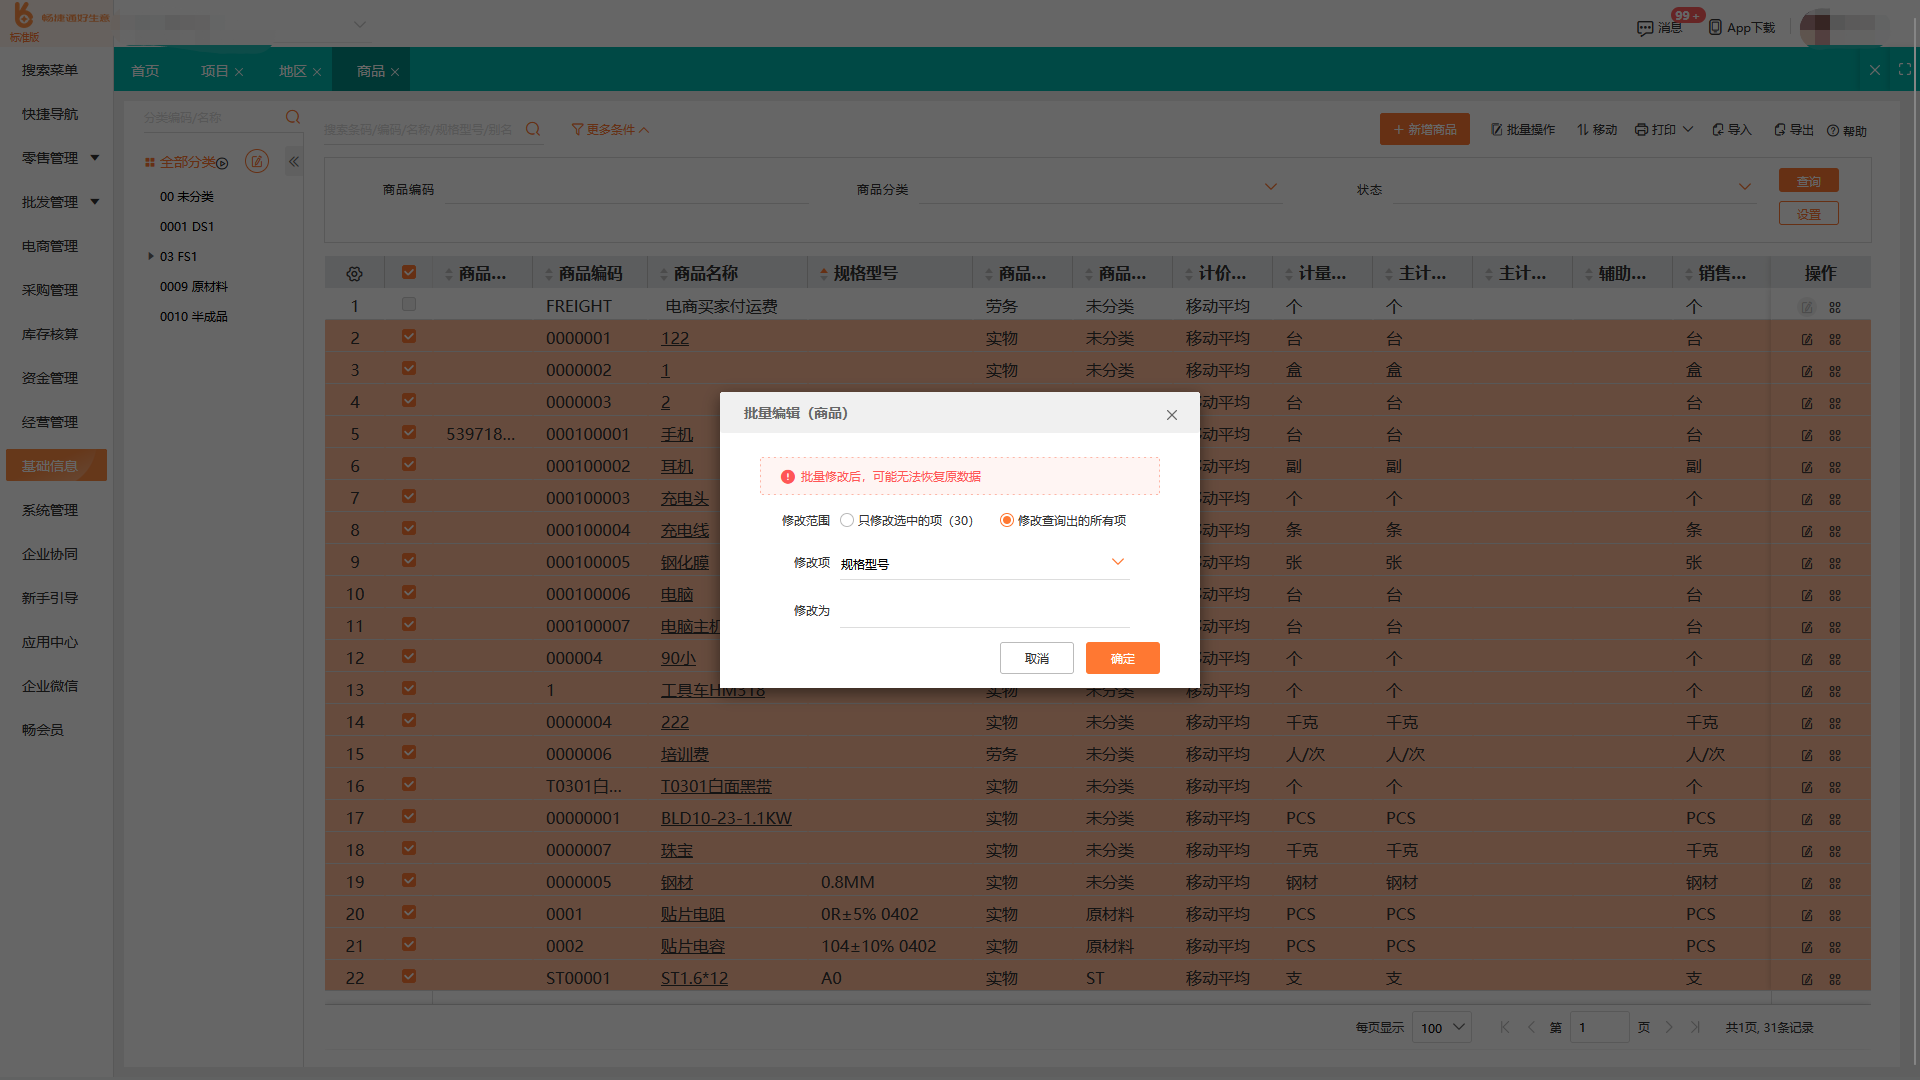Select 基础信息 sidebar menu item
This screenshot has width=1920, height=1080.
coord(53,465)
